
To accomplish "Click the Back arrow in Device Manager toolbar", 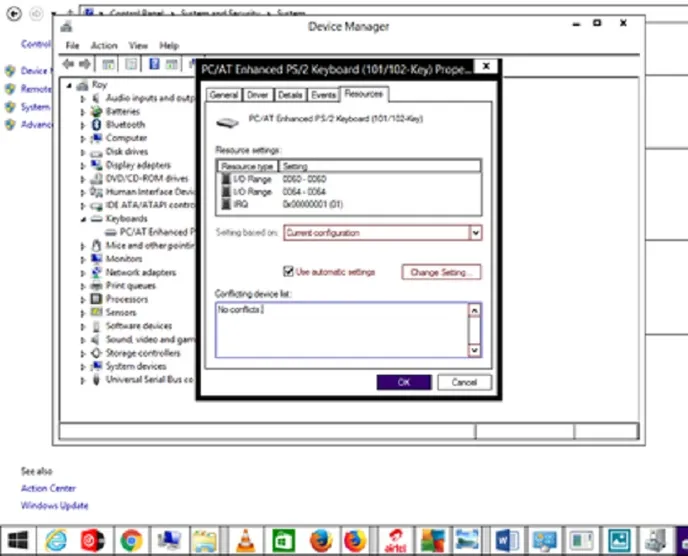I will [70, 63].
